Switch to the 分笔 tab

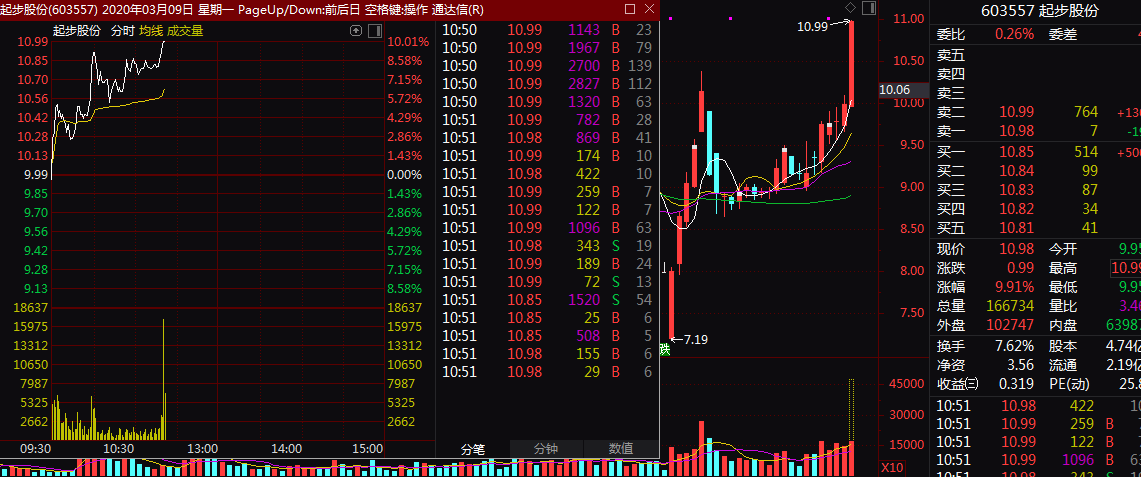click(472, 449)
